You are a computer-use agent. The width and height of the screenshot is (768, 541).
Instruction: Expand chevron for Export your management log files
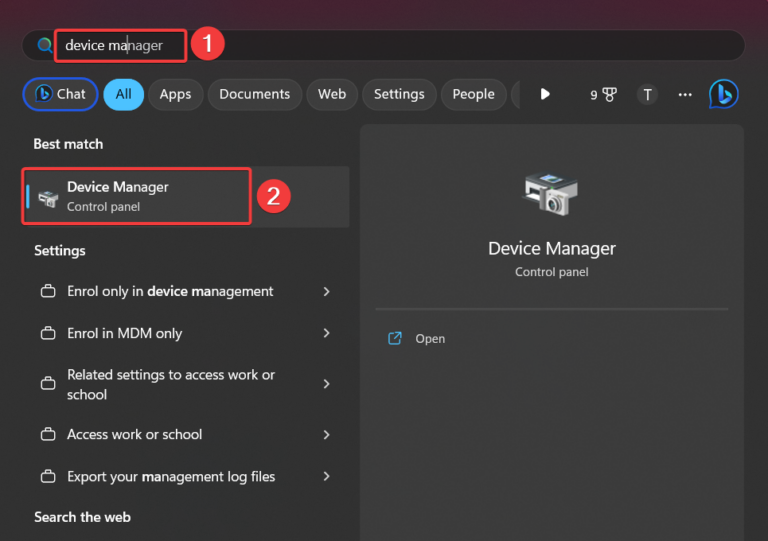coord(327,476)
